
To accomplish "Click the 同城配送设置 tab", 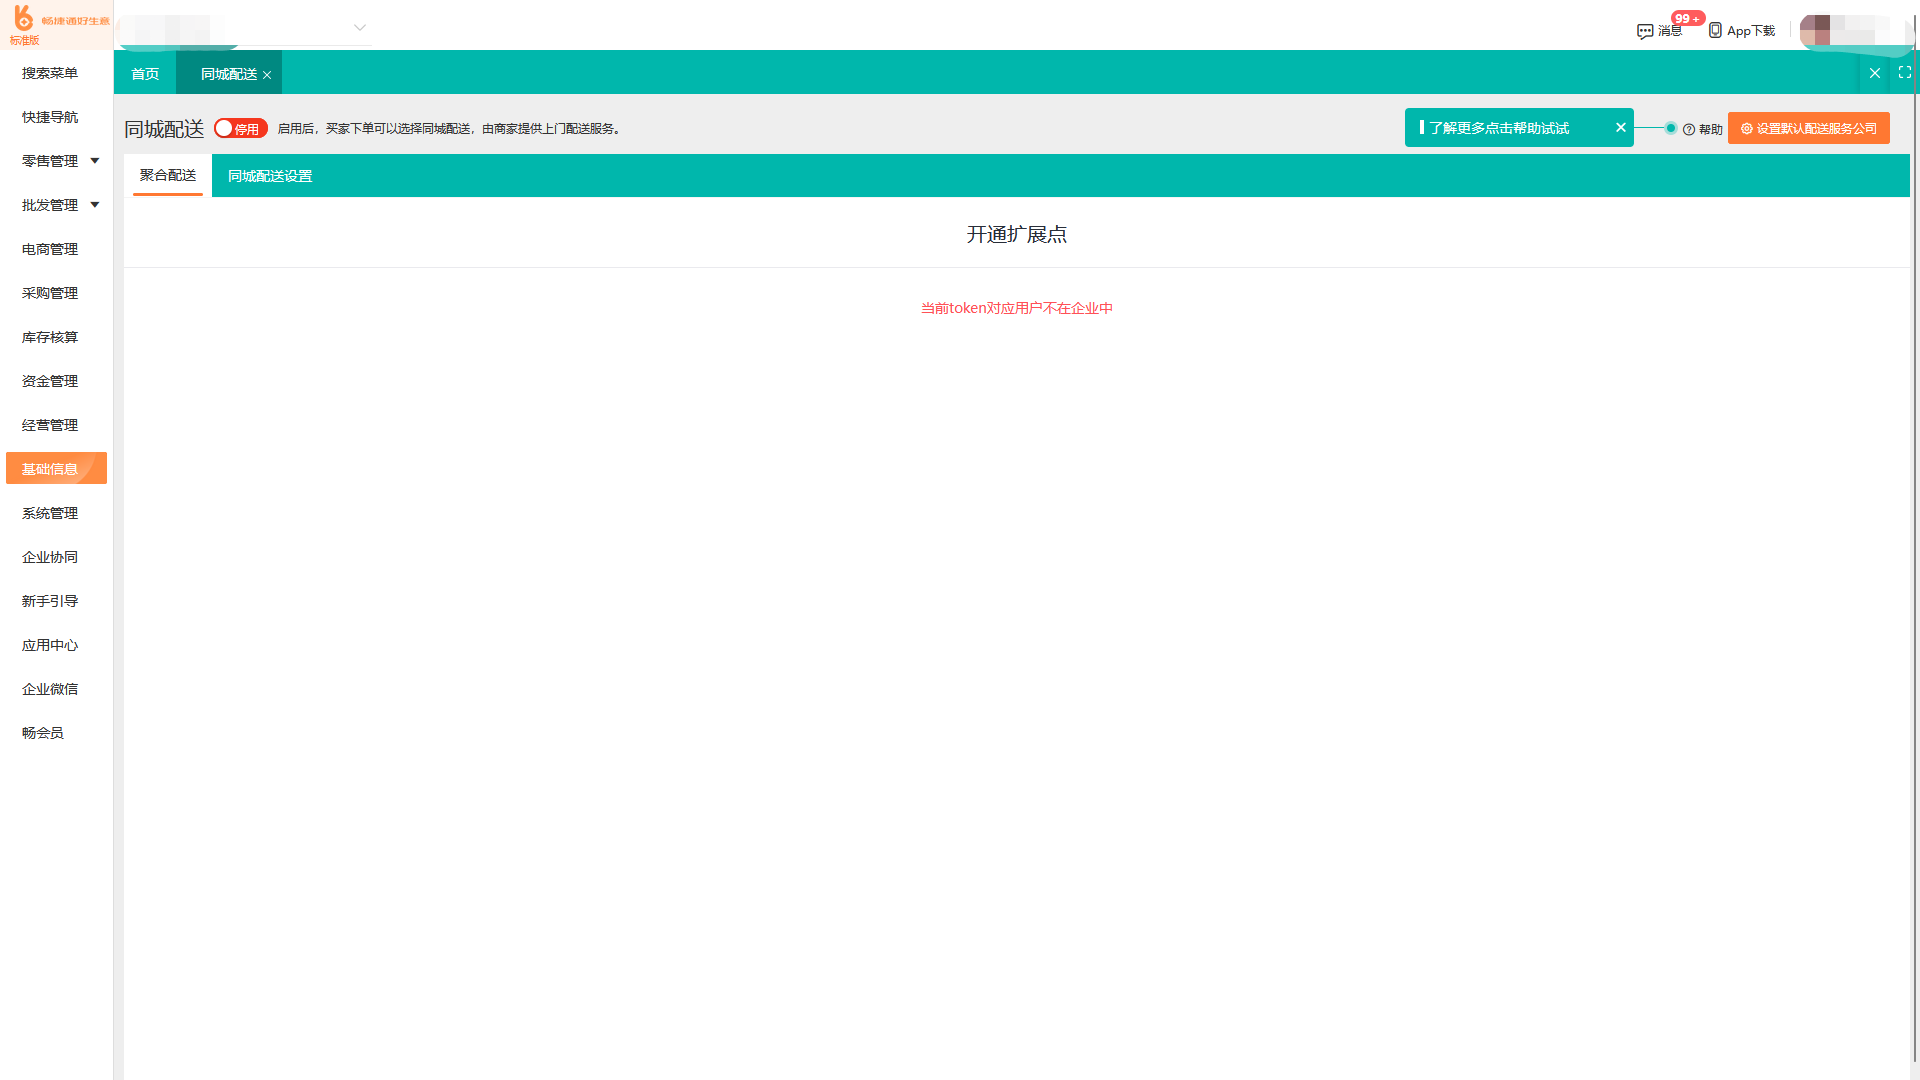I will (269, 175).
